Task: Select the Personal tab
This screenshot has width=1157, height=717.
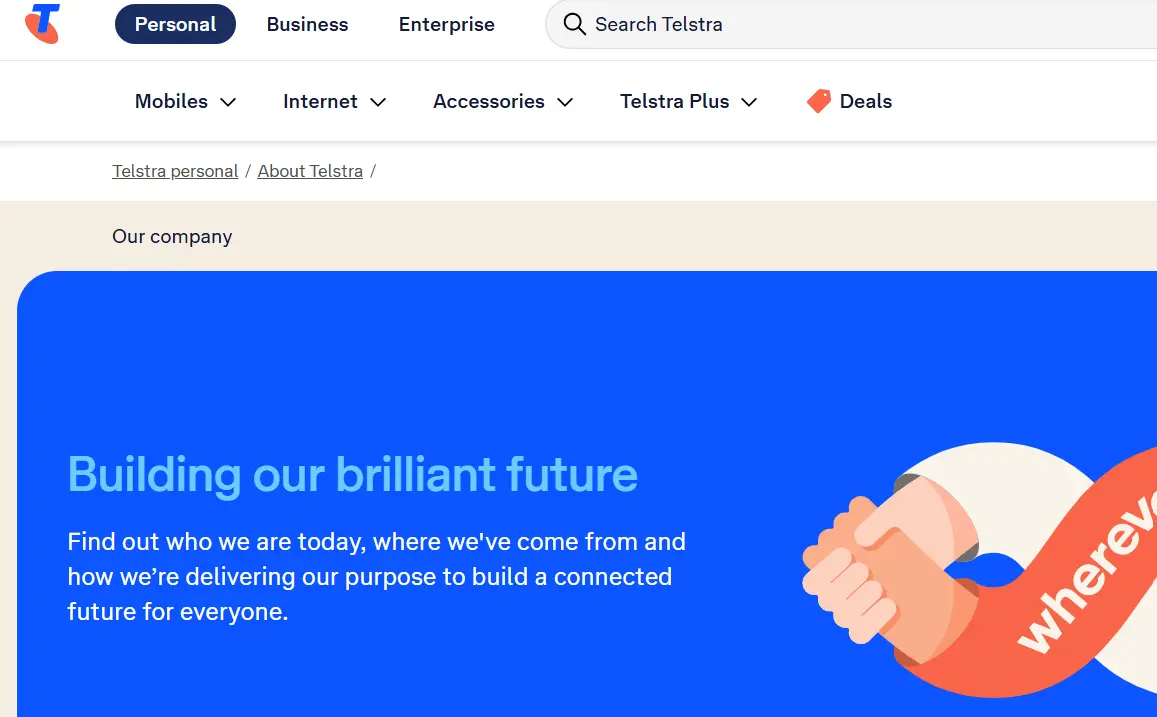Action: [x=175, y=24]
